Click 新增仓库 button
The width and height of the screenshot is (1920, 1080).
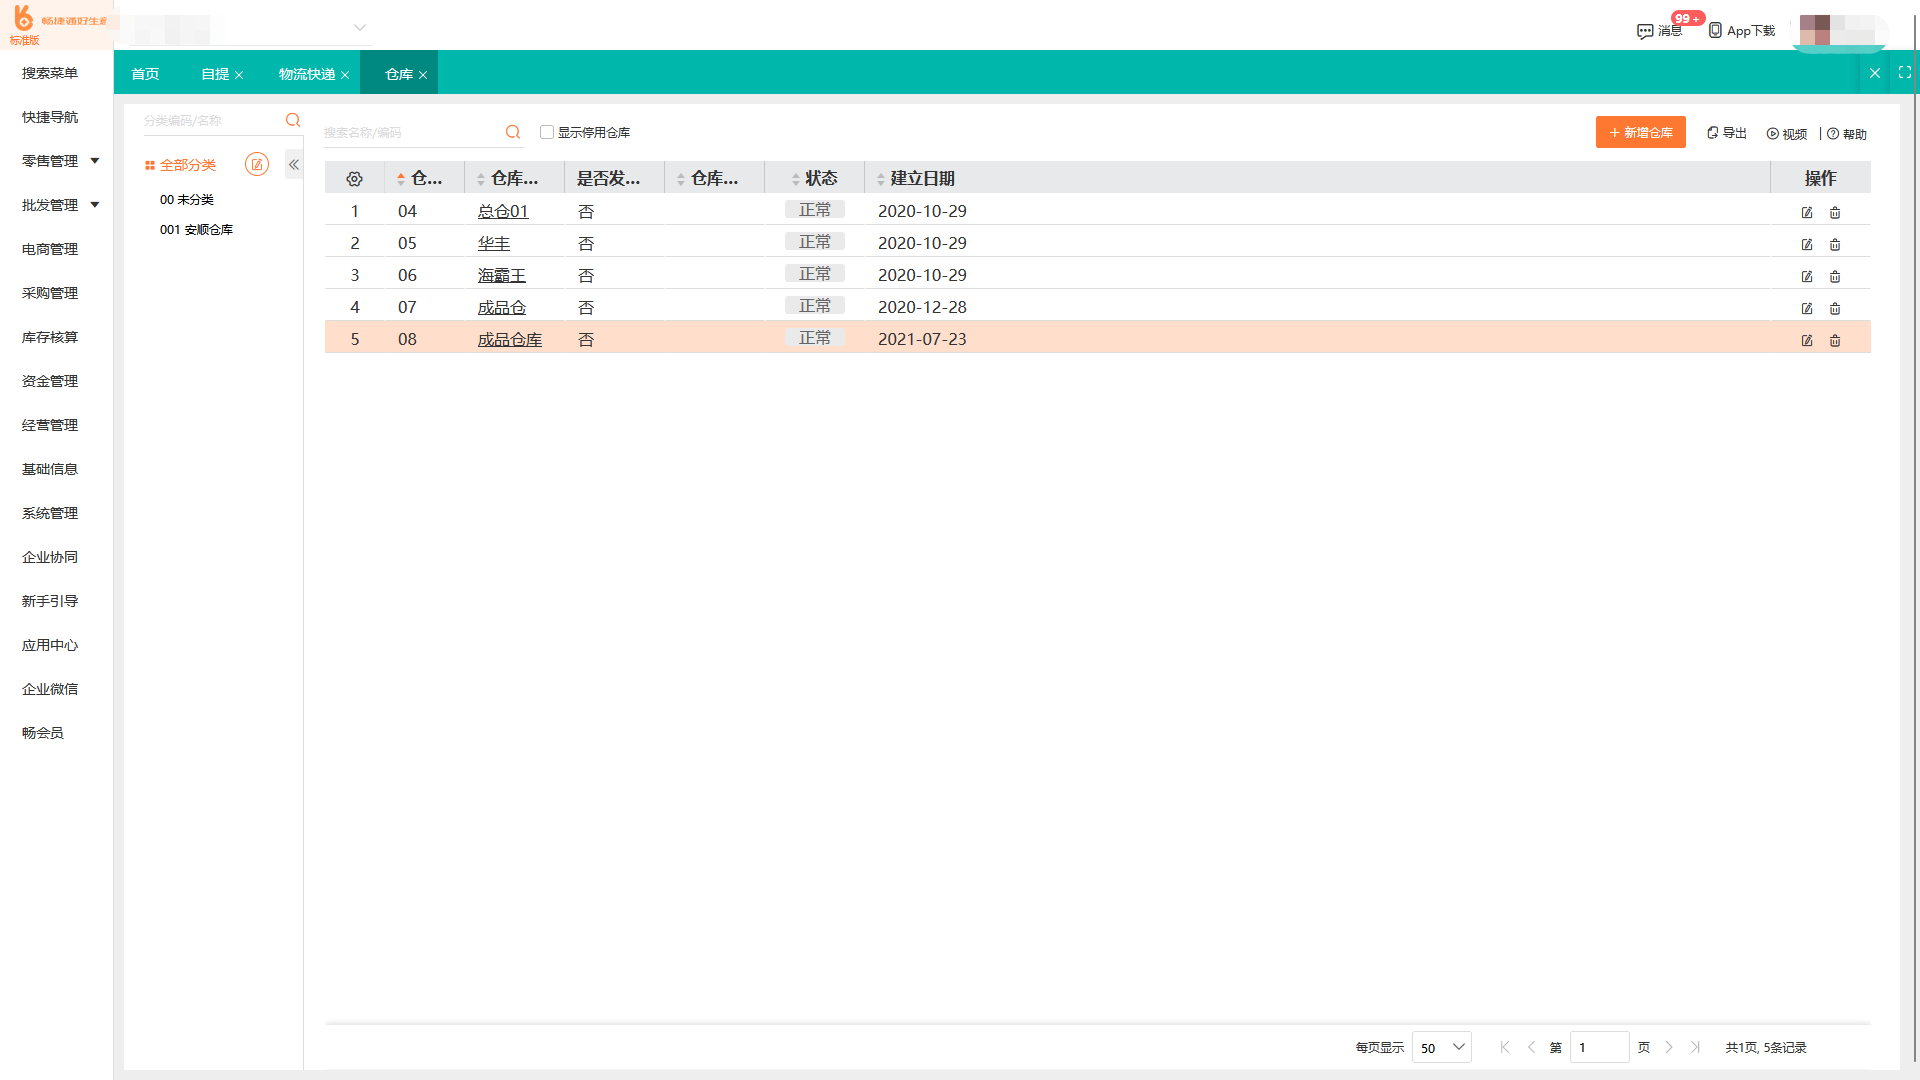point(1640,131)
